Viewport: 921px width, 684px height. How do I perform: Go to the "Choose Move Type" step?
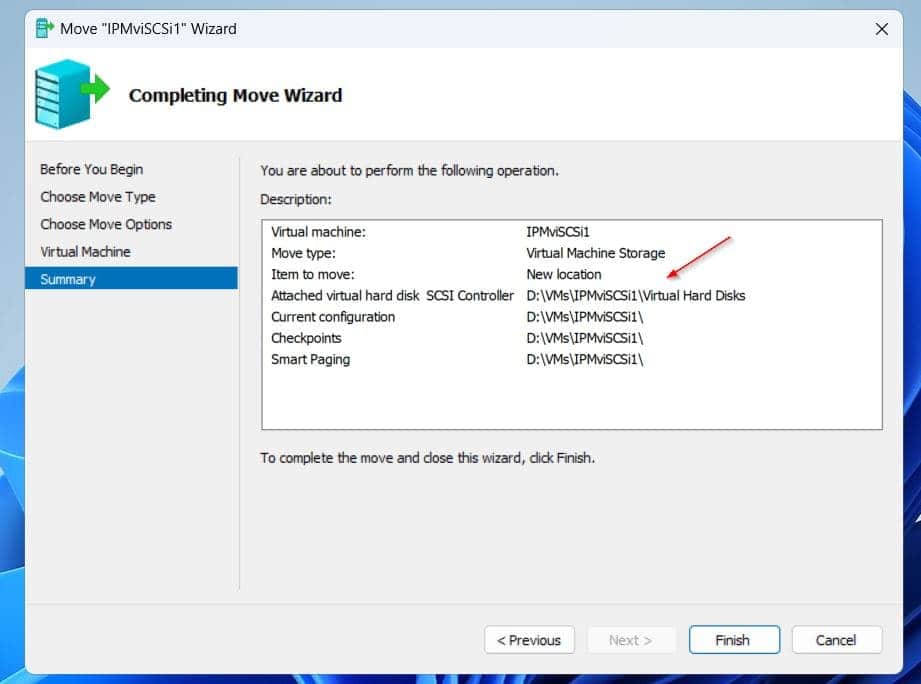coord(97,196)
